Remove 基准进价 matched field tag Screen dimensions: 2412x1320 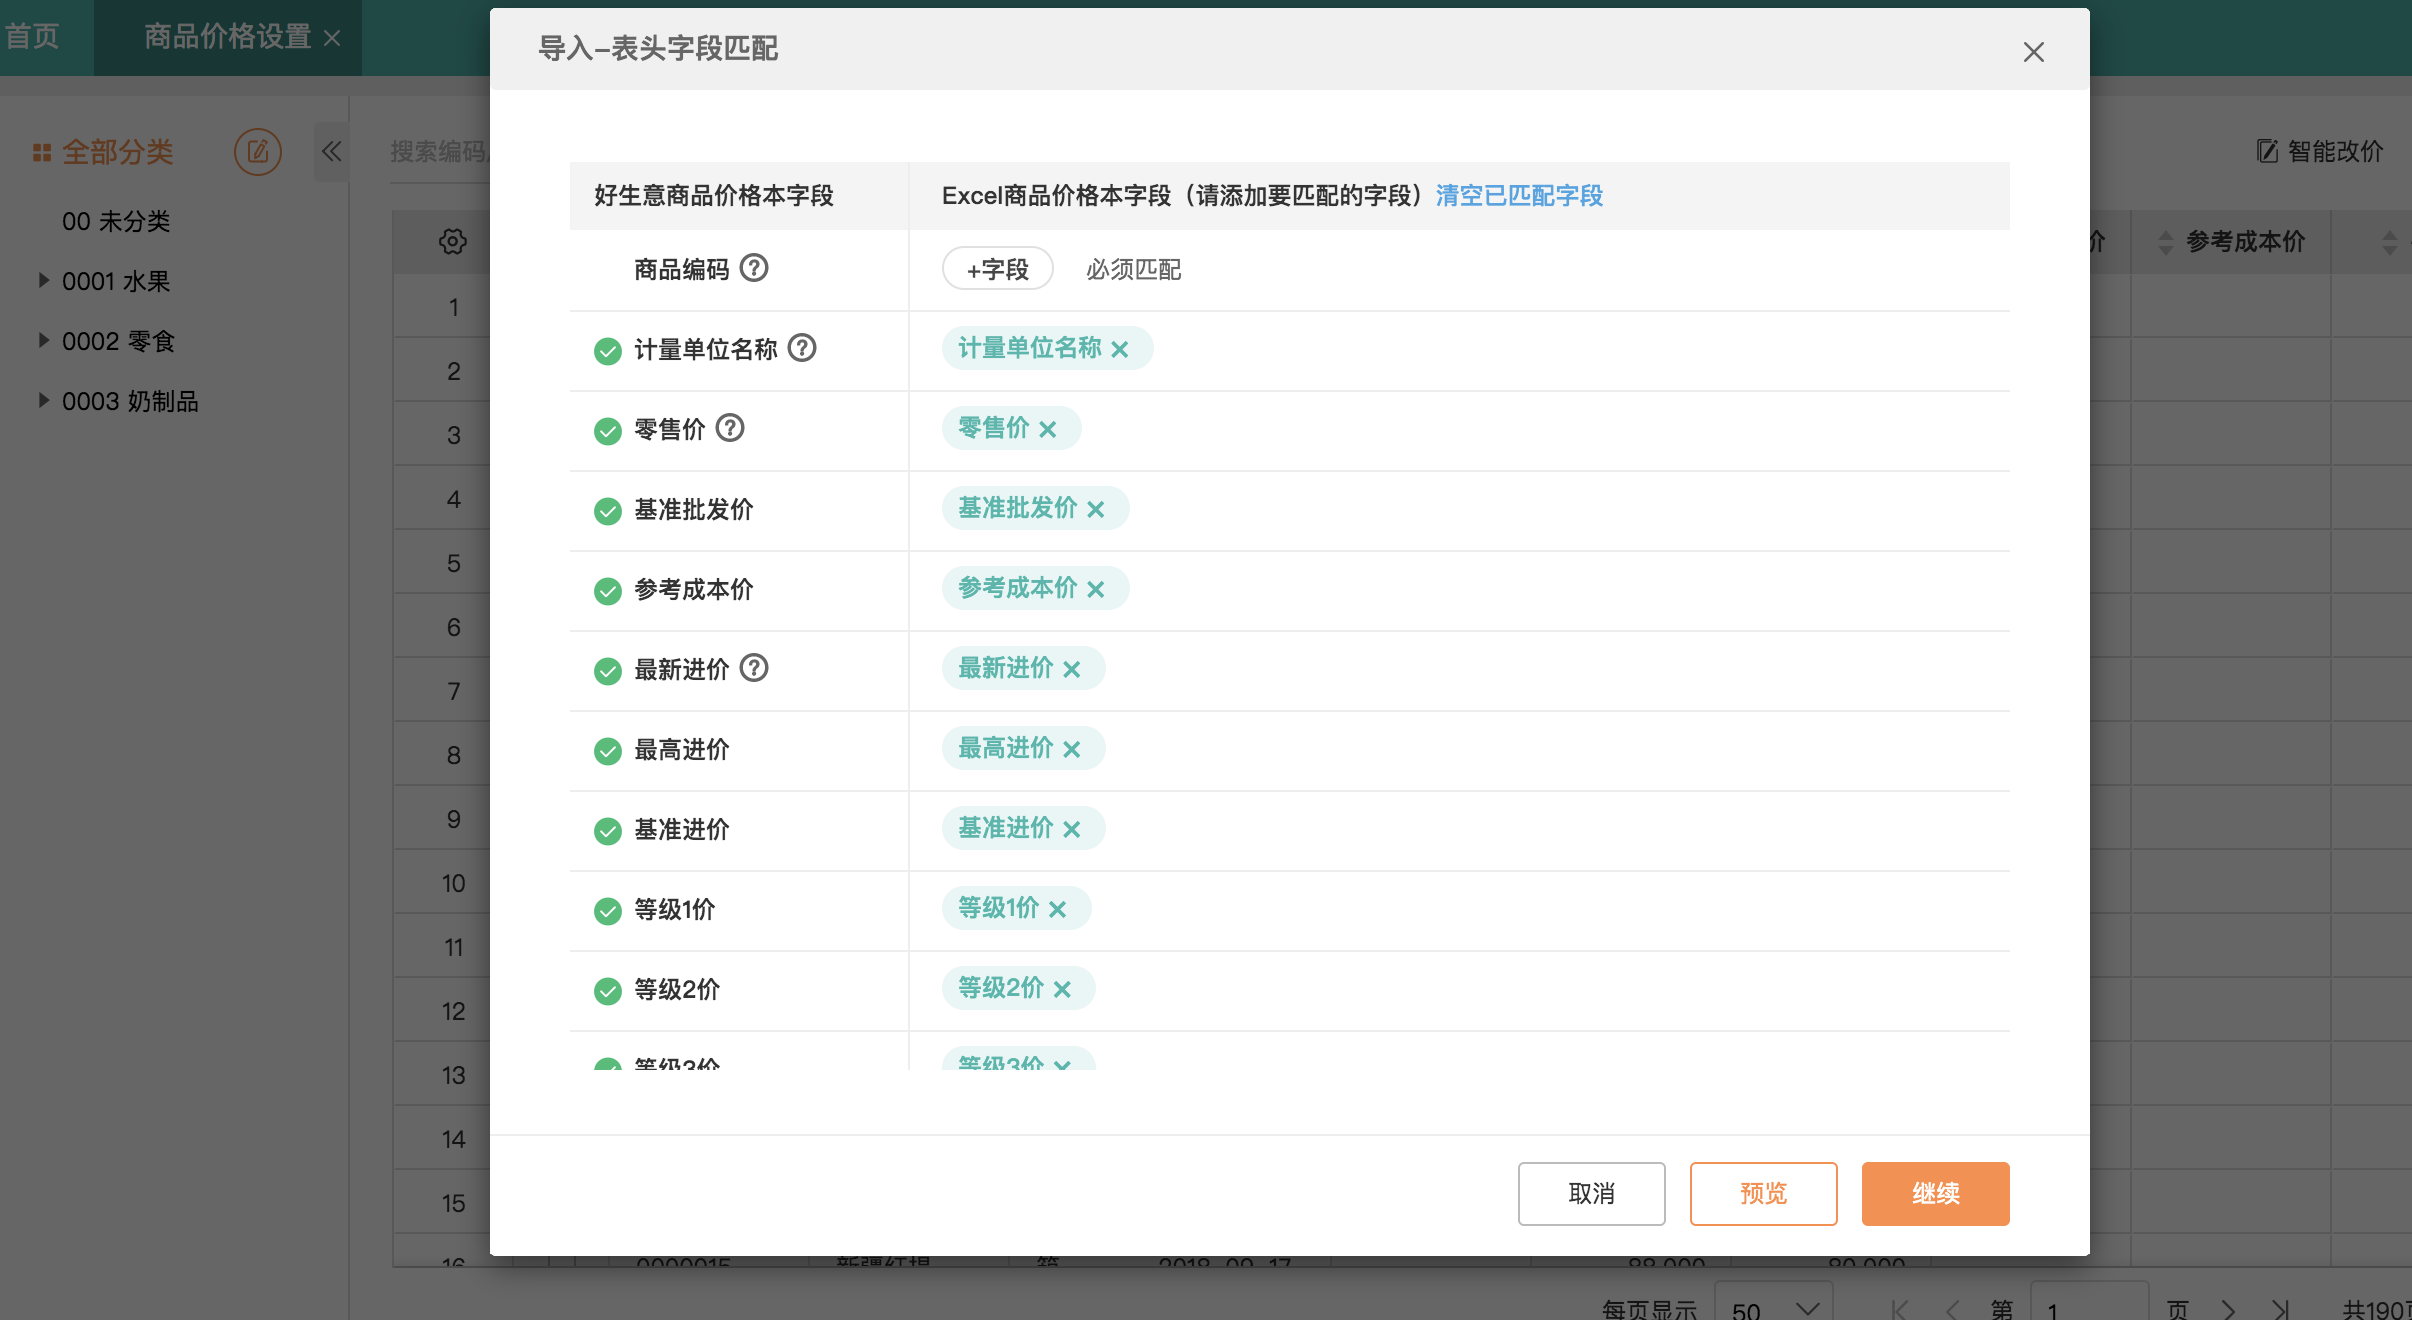click(x=1074, y=829)
